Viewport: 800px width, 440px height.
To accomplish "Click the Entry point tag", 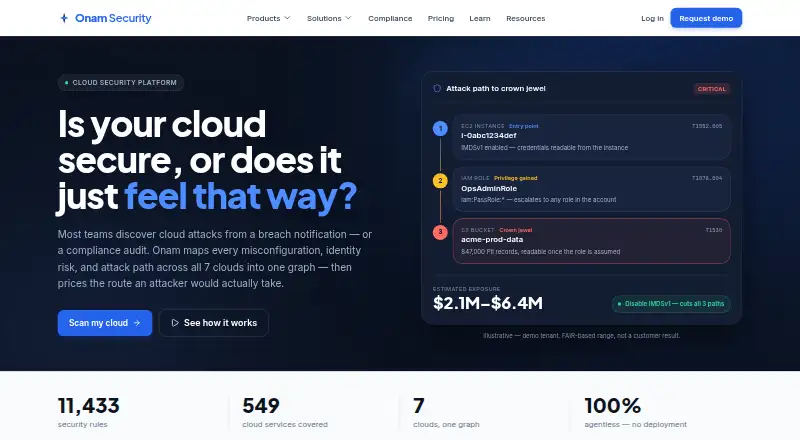I will [523, 126].
